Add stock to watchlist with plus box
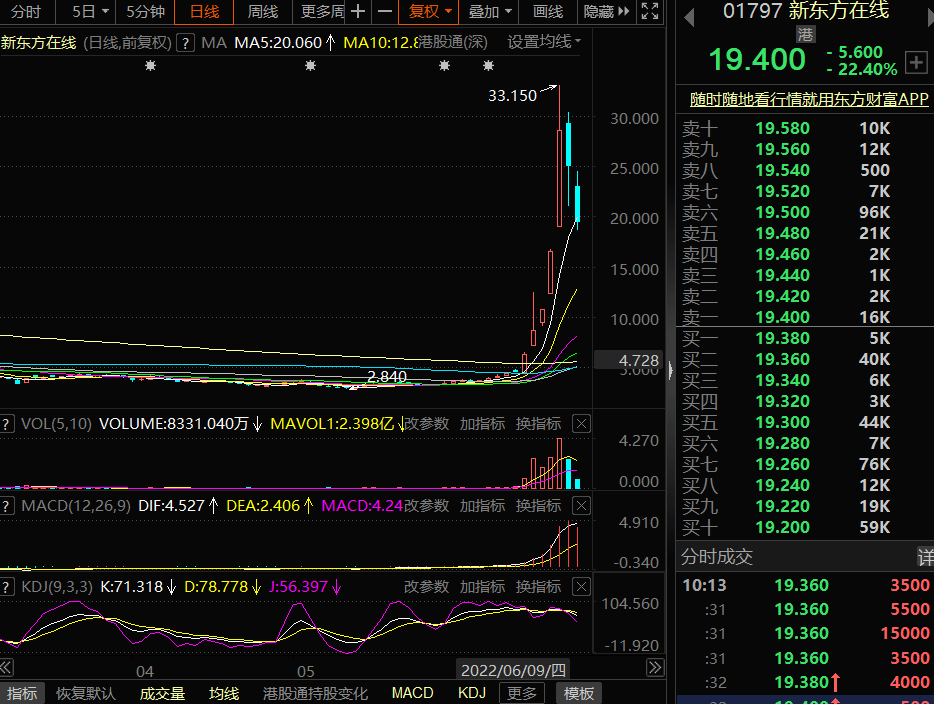Viewport: 934px width, 704px height. point(915,62)
